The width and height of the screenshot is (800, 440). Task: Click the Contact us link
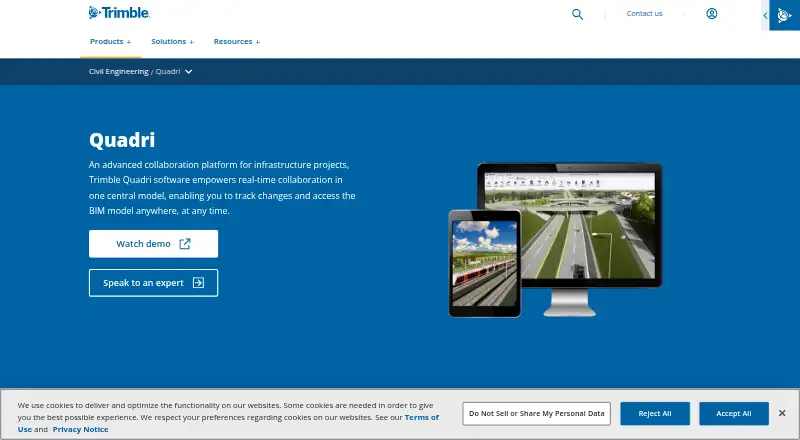tap(644, 14)
